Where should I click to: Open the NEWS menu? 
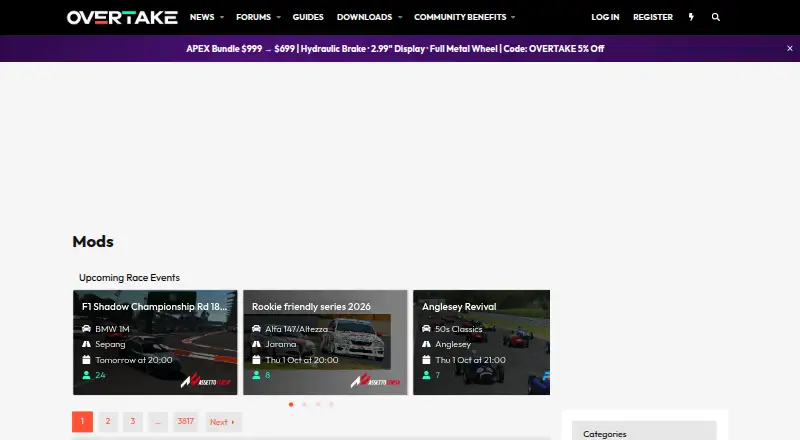coord(202,17)
